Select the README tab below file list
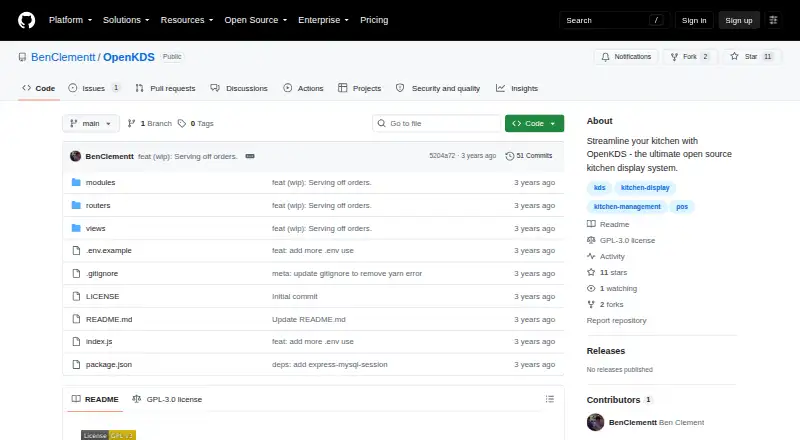The height and width of the screenshot is (440, 800). tap(95, 399)
